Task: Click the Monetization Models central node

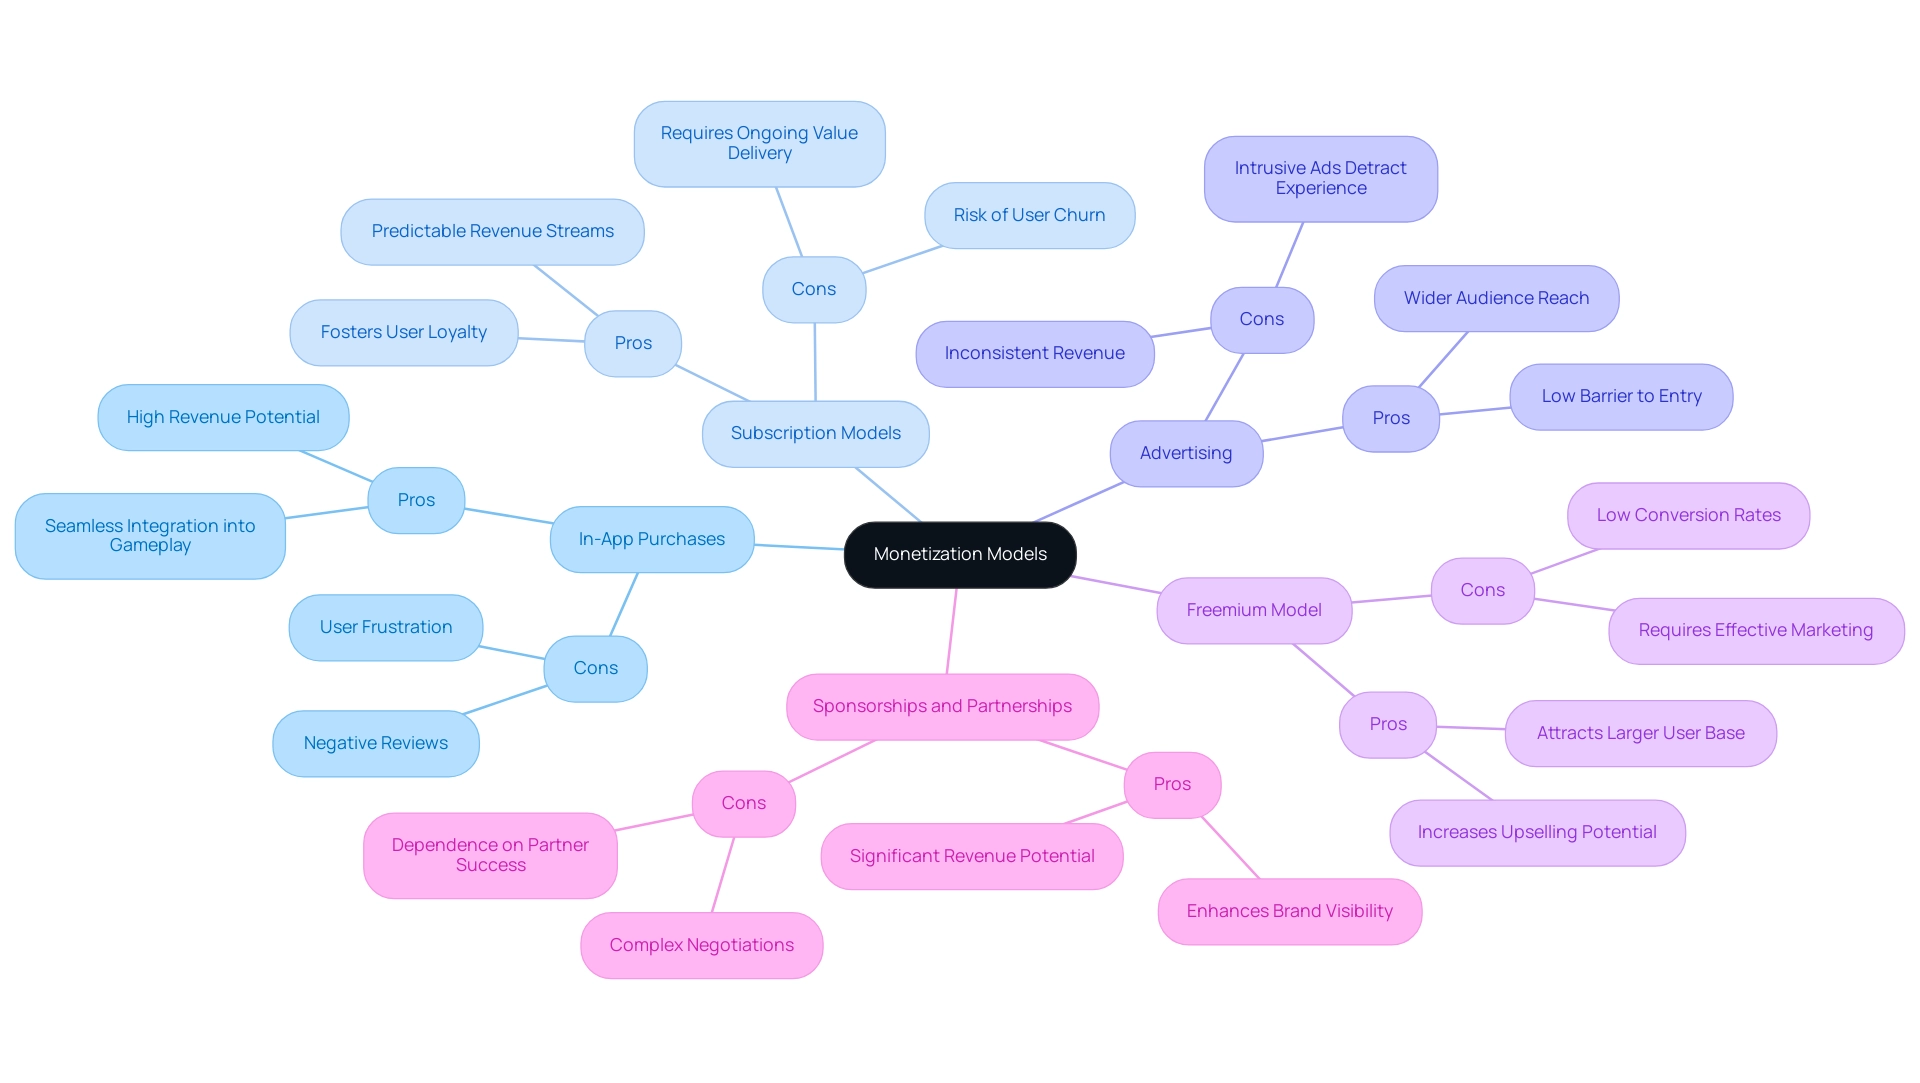Action: (959, 553)
